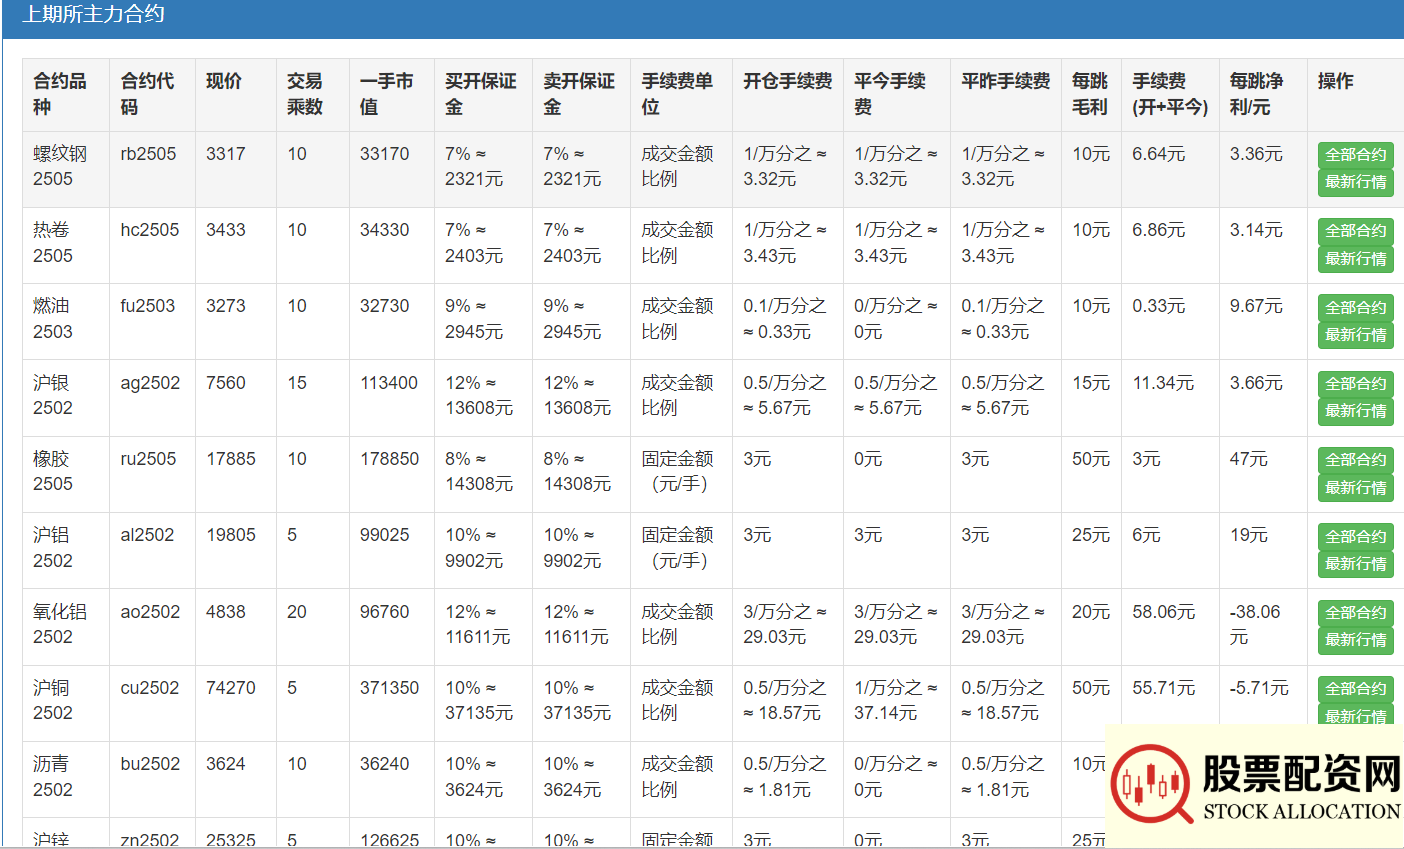This screenshot has width=1404, height=849.
Task: View 最新行情 for 热卷 hc2505
Action: [x=1355, y=259]
